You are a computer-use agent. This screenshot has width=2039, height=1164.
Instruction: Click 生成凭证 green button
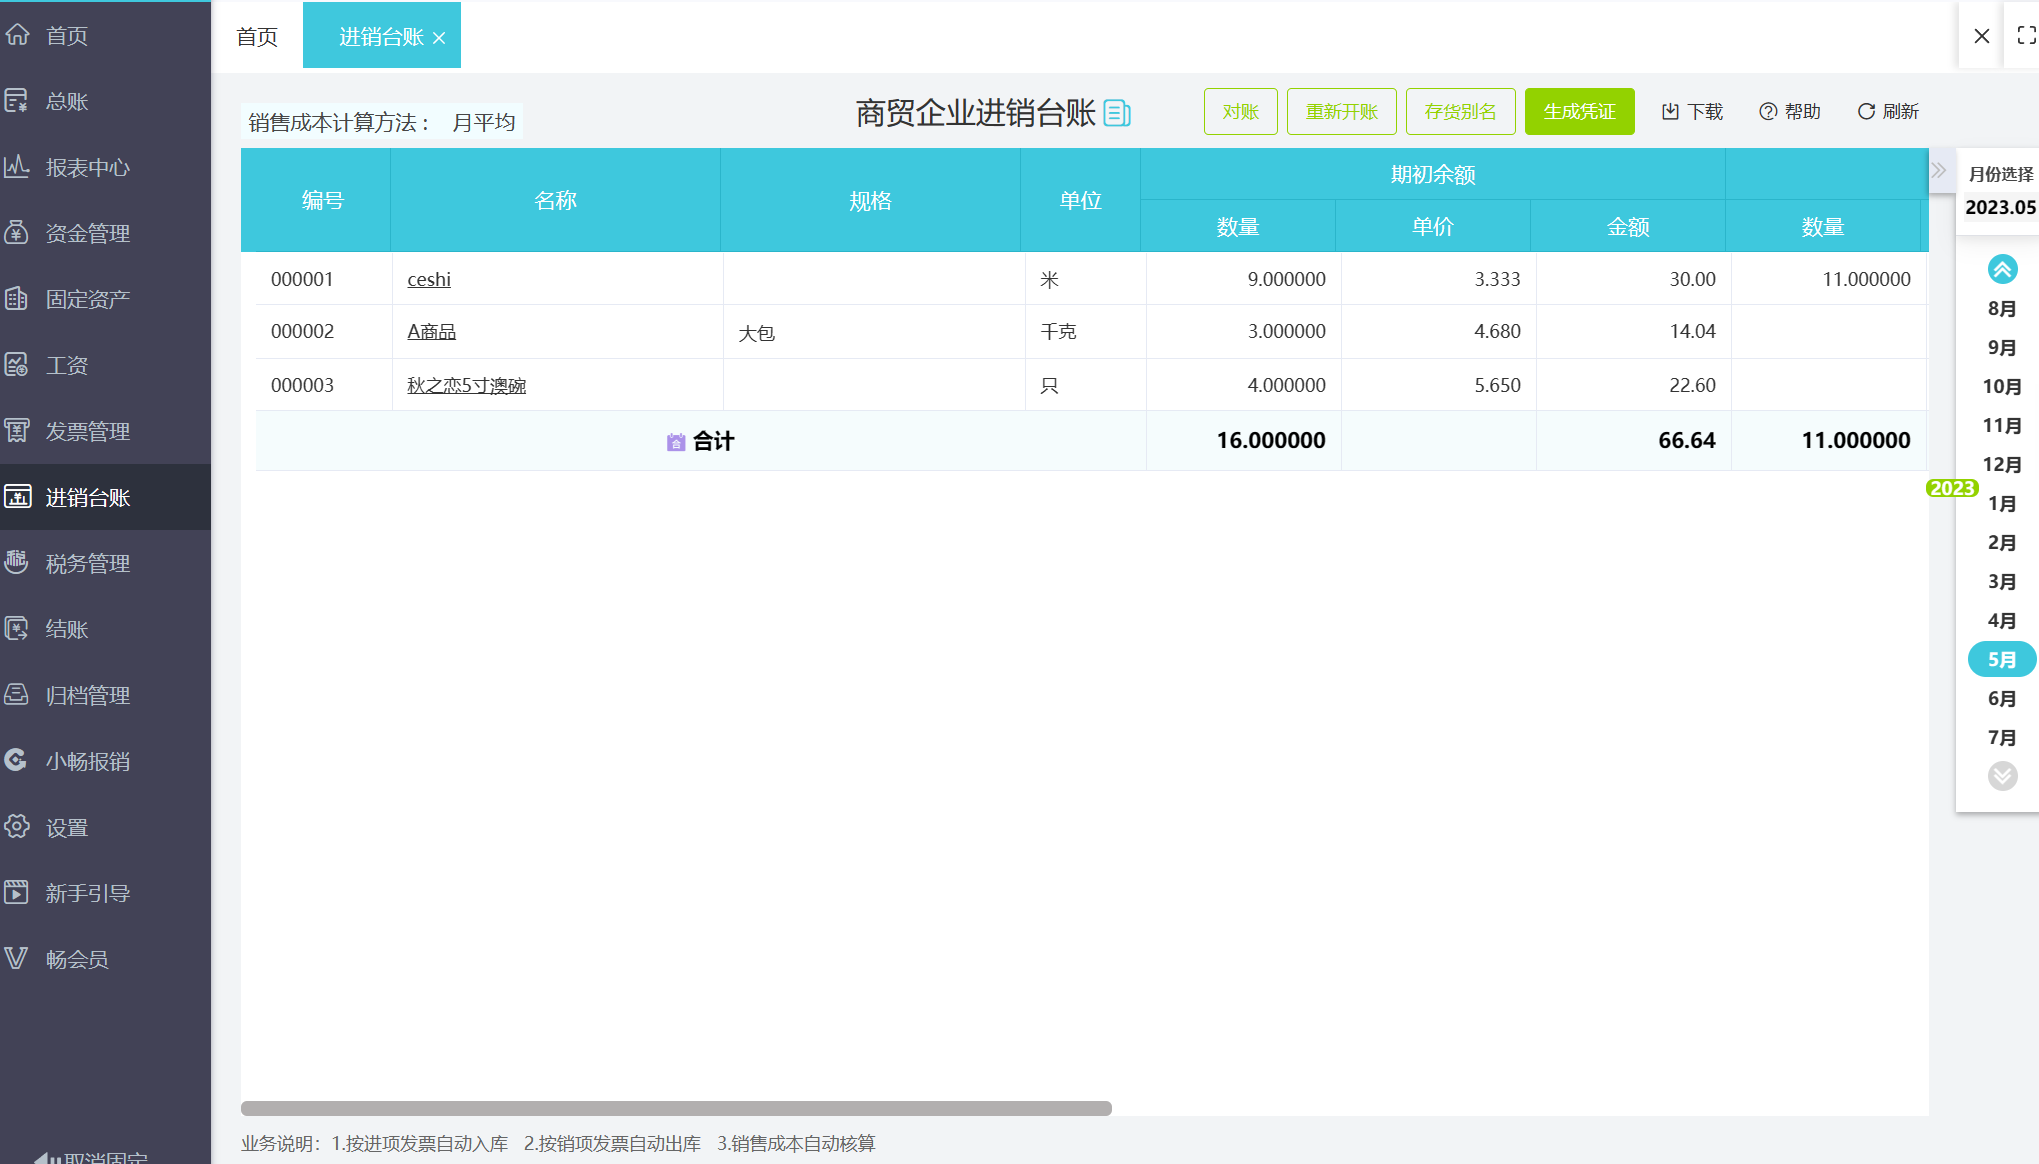(x=1580, y=111)
